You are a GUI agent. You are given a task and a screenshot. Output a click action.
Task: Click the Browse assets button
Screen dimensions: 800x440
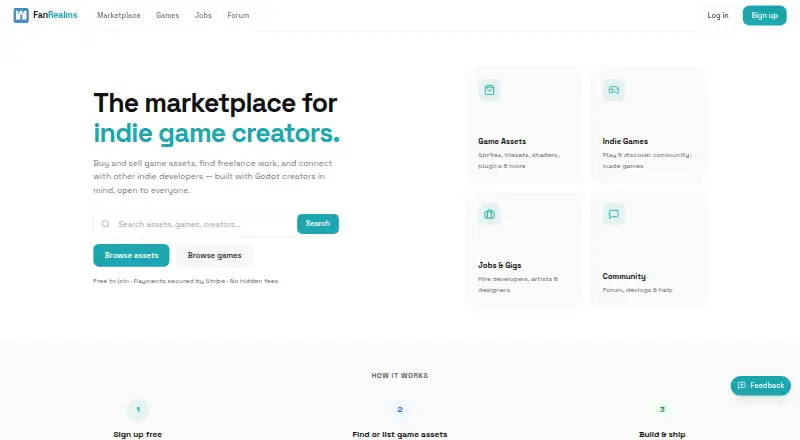(131, 255)
